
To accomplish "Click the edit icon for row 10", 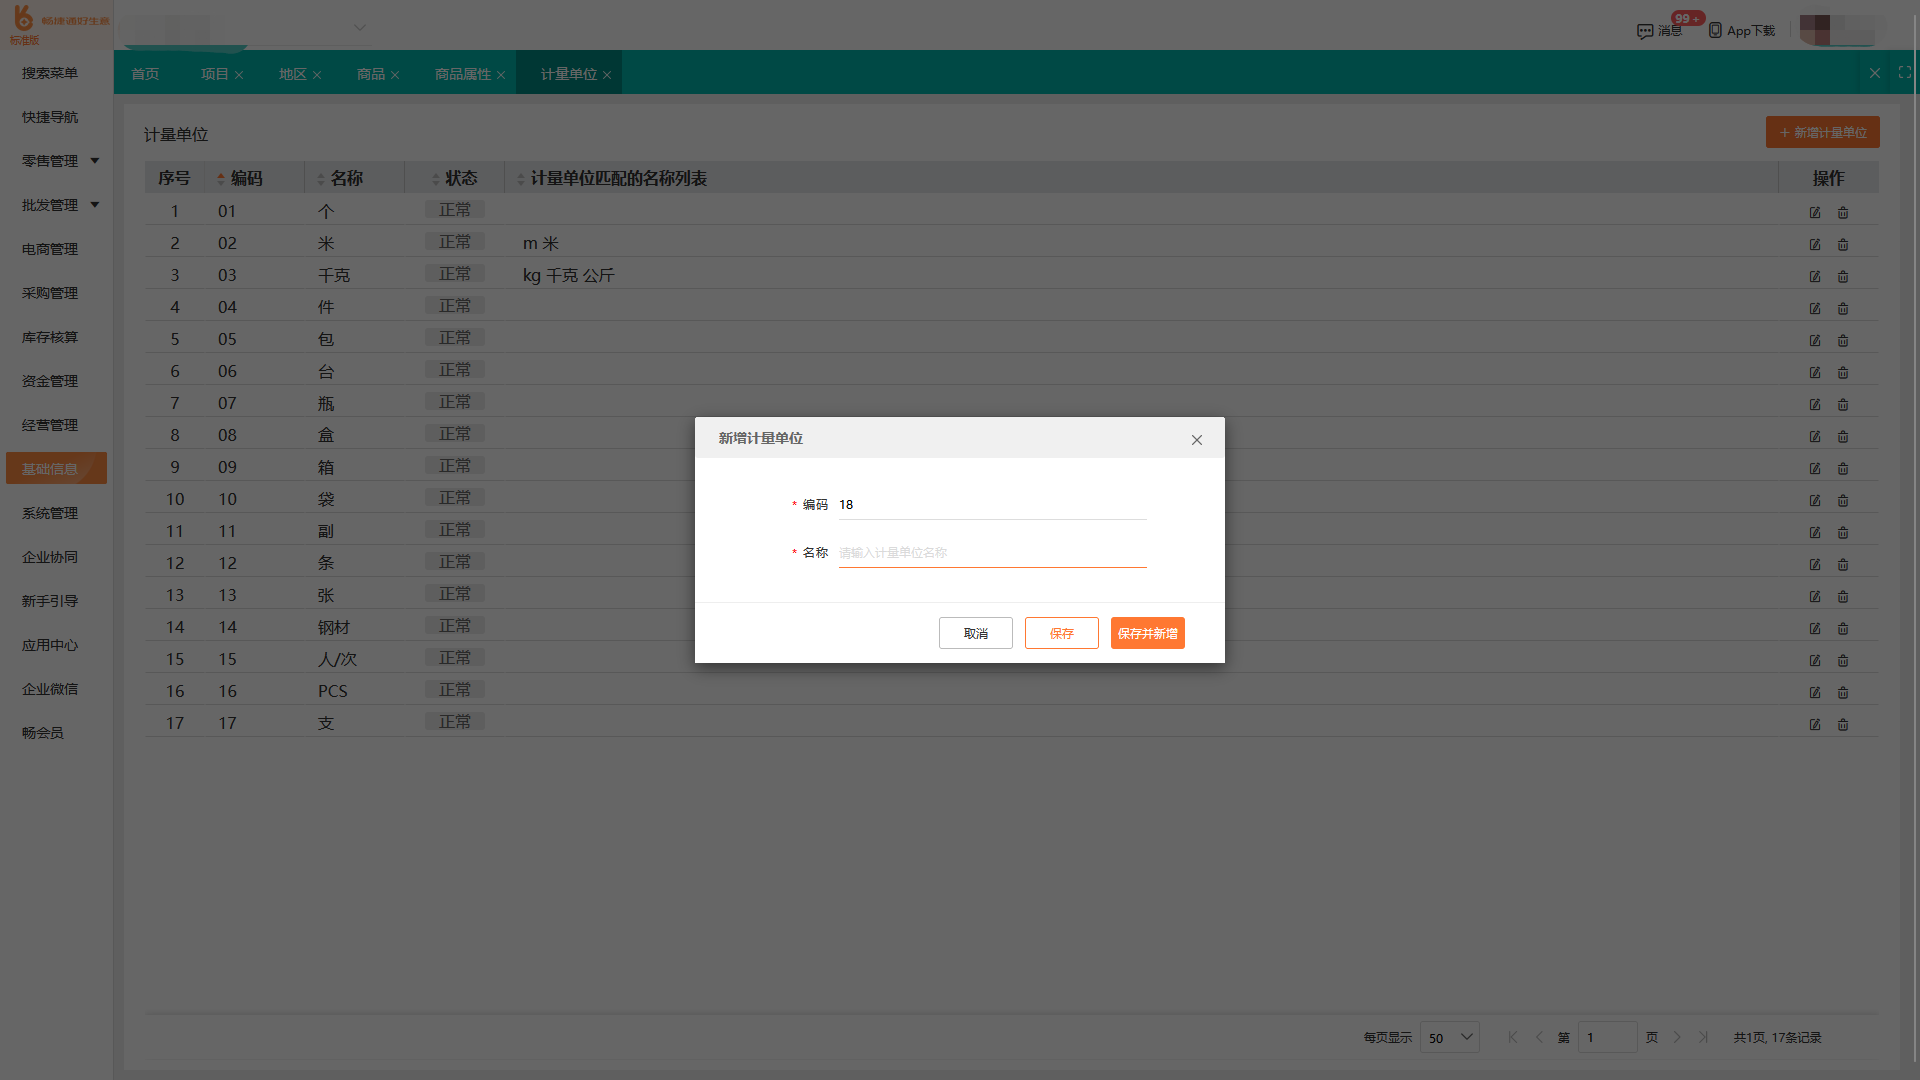I will coord(1815,500).
